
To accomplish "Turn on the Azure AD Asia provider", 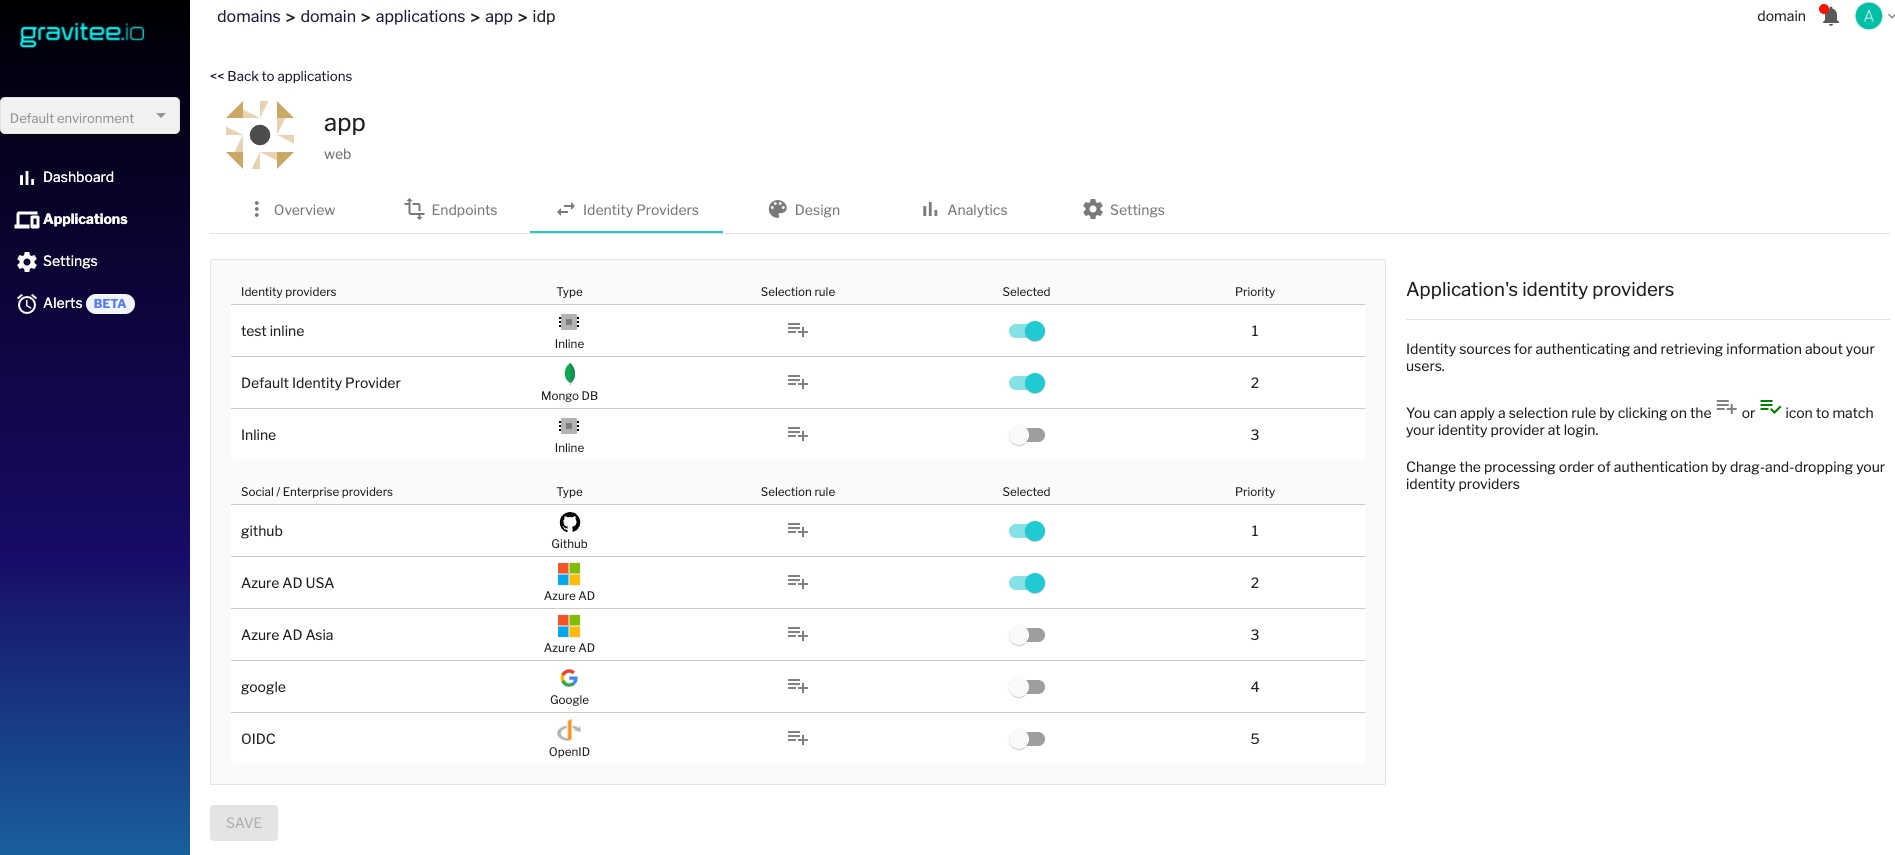I will coord(1026,635).
